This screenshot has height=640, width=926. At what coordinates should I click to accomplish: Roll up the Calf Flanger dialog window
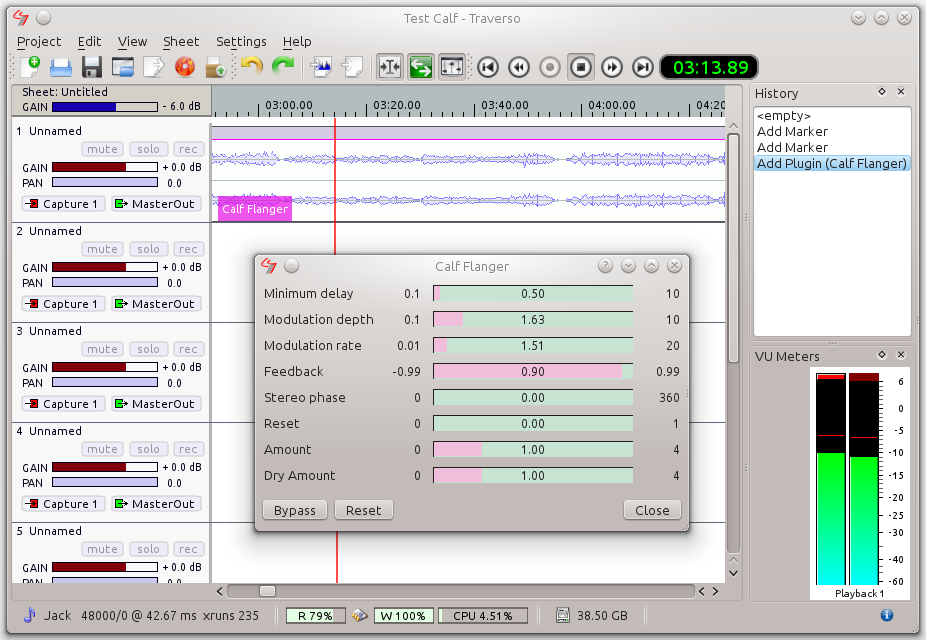pos(651,266)
